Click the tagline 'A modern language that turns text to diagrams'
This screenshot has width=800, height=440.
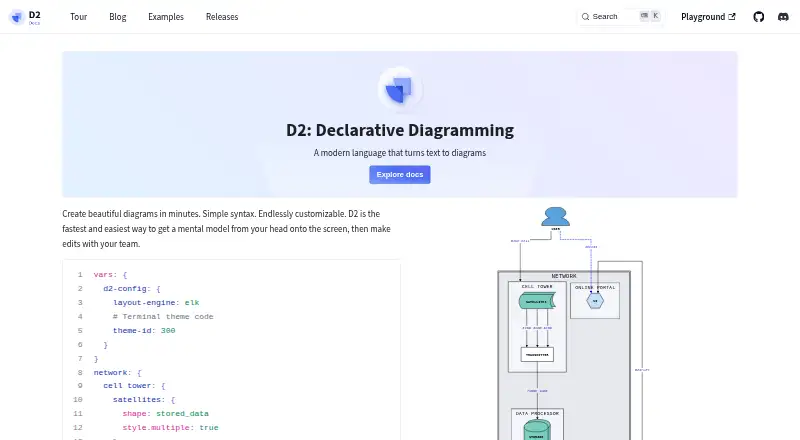tap(399, 153)
